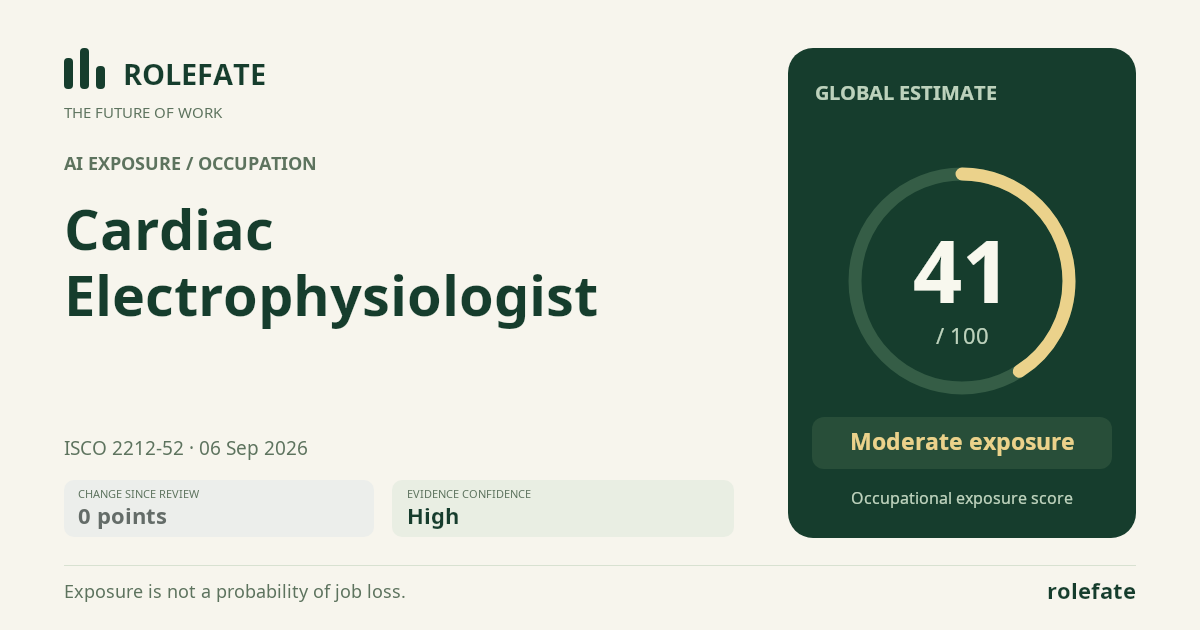Click the 'Moderate exposure' badge
This screenshot has height=630, width=1200.
962,443
